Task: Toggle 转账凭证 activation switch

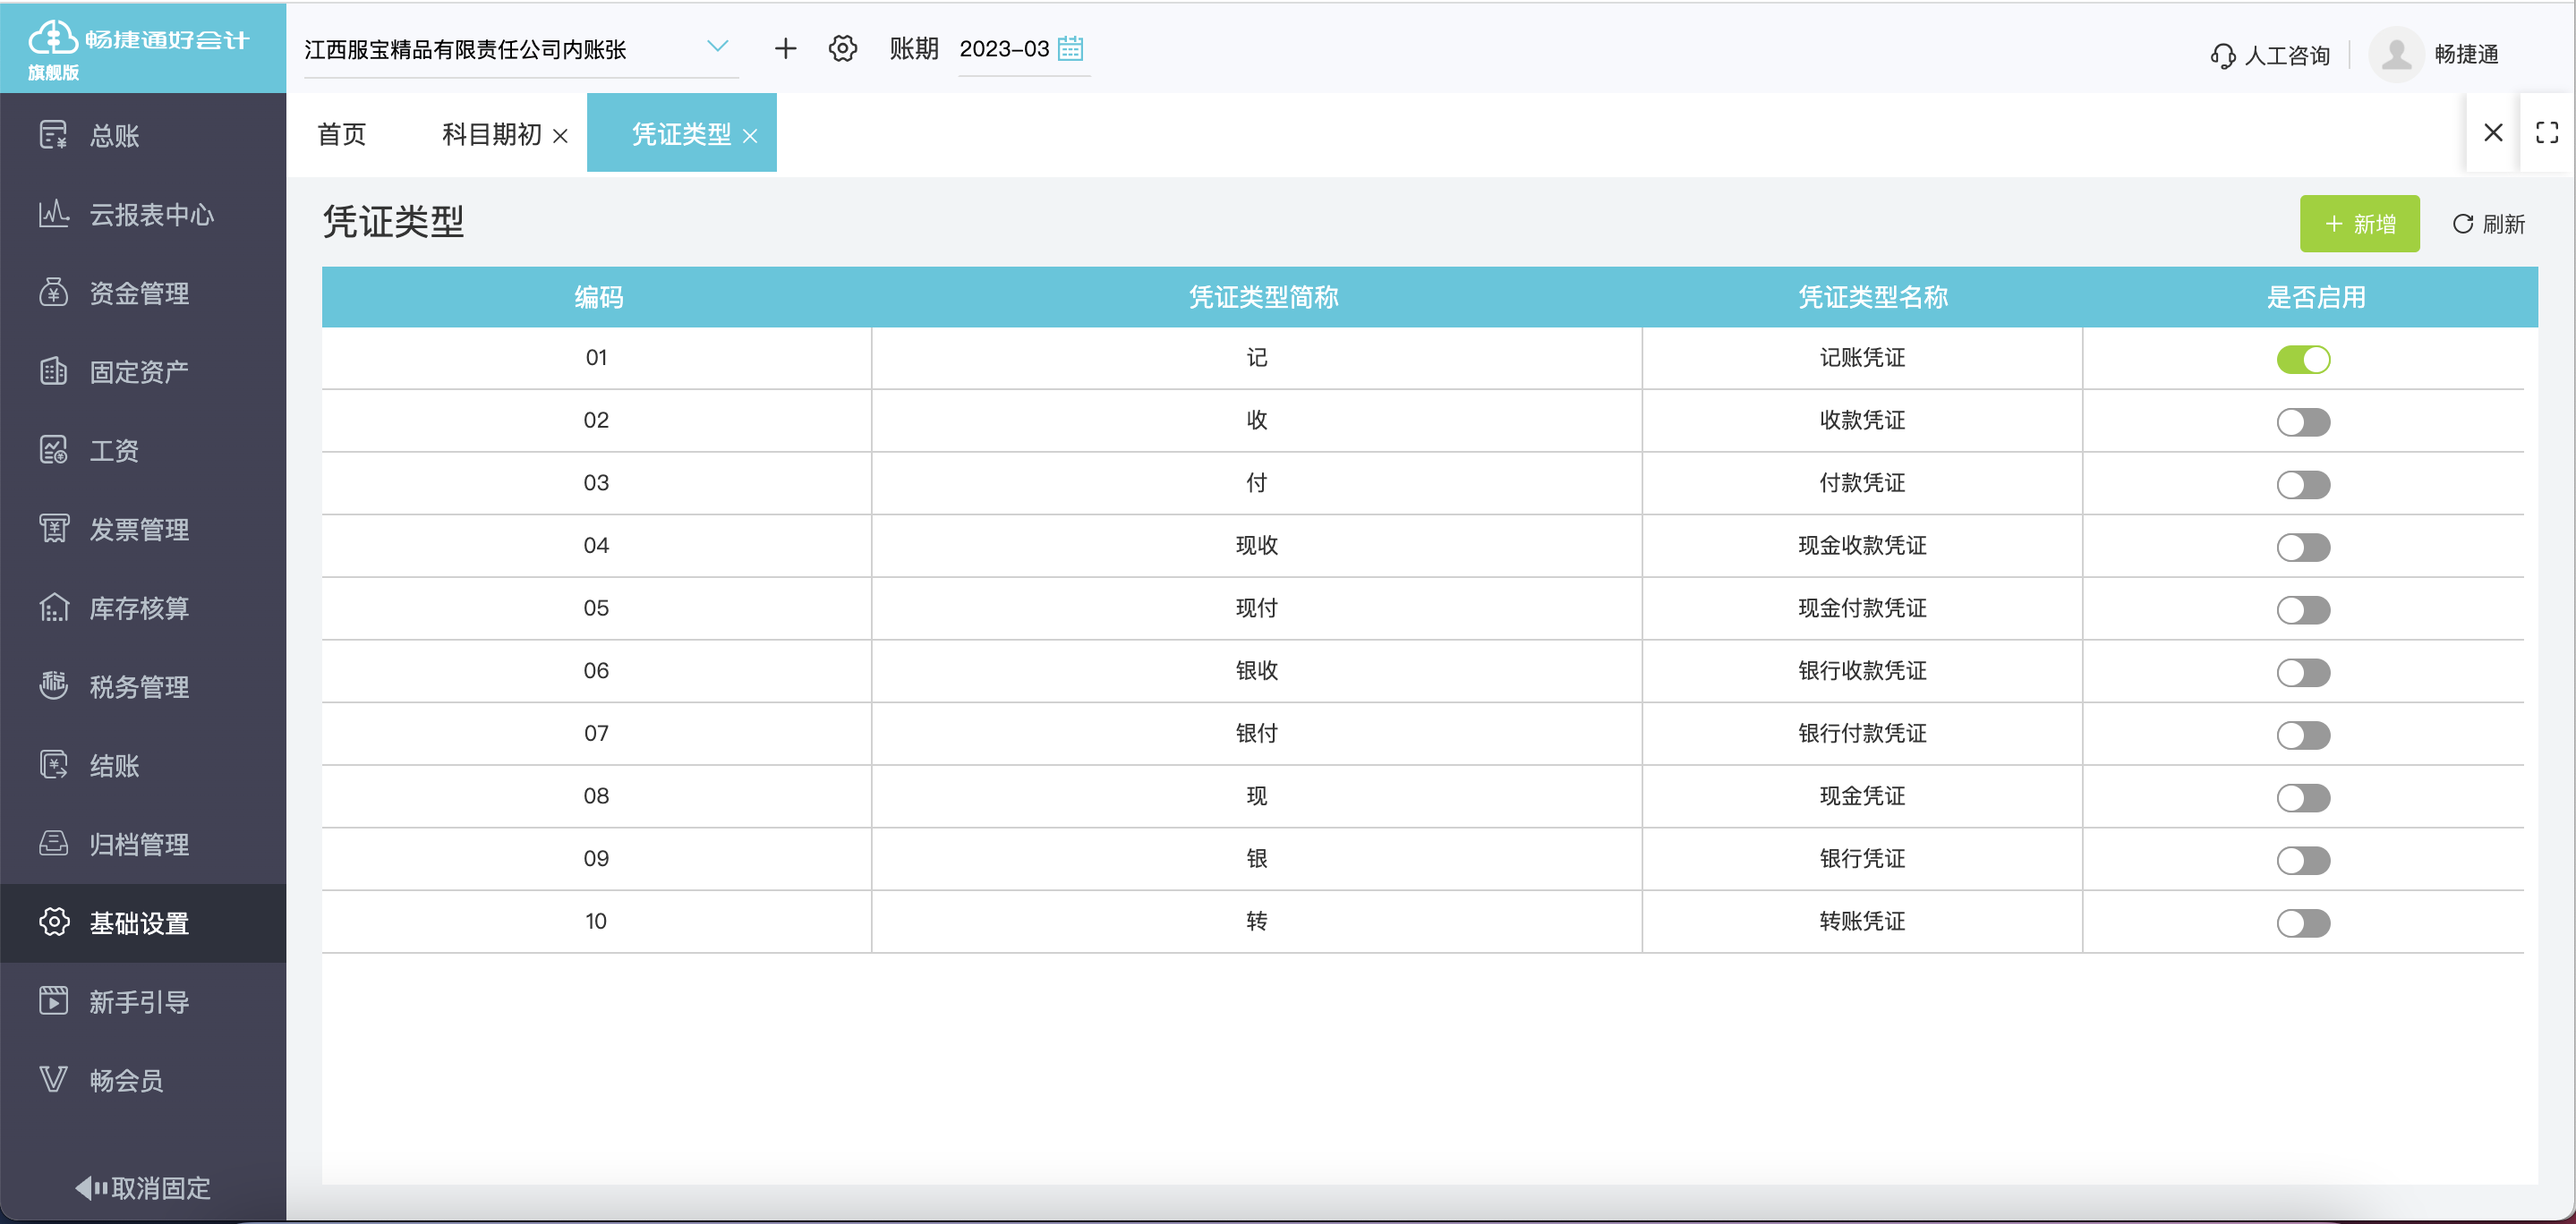Action: click(2300, 920)
